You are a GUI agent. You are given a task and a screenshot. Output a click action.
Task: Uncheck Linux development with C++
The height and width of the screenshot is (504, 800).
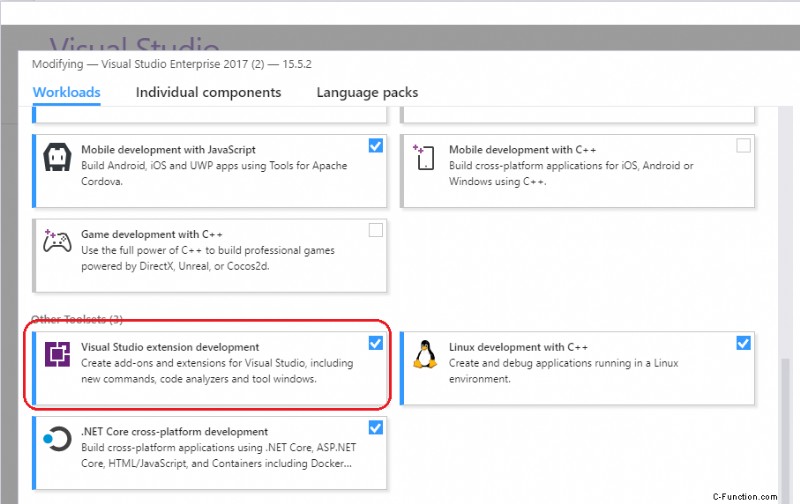(743, 343)
